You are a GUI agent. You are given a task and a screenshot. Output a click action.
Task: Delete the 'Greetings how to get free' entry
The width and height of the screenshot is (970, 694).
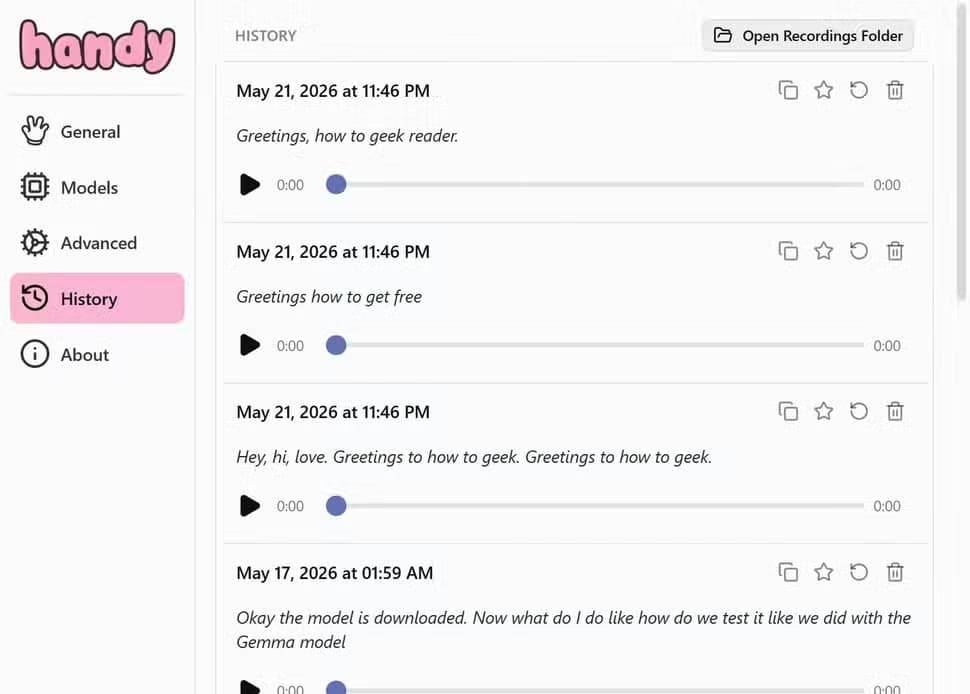pyautogui.click(x=895, y=251)
